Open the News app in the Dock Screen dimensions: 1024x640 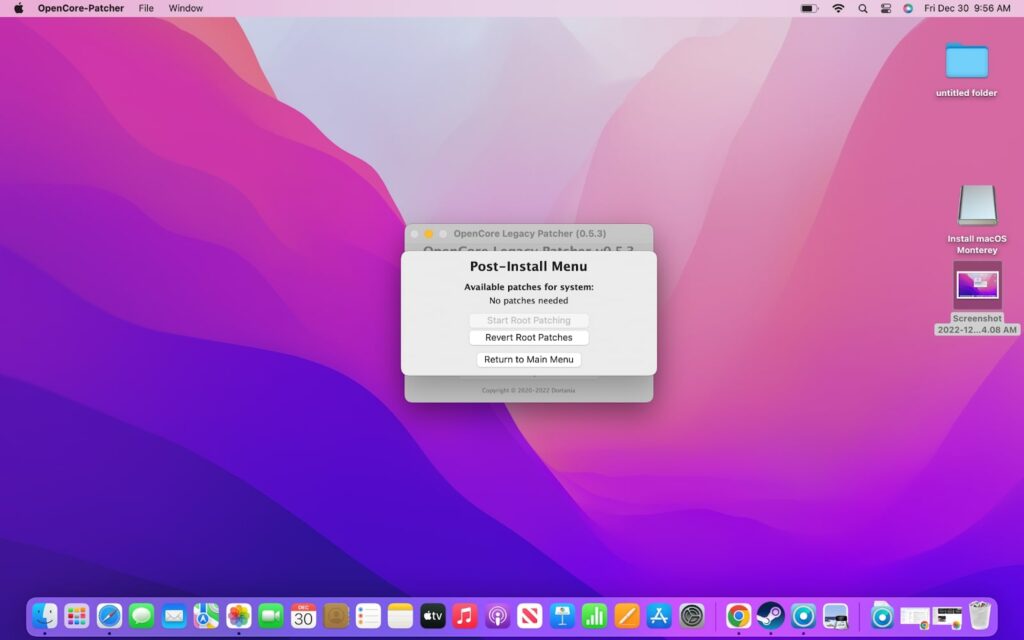coord(530,616)
